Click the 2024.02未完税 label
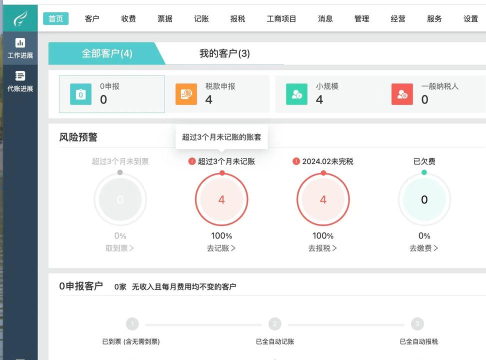Viewport: 486px width, 360px height. pyautogui.click(x=328, y=161)
